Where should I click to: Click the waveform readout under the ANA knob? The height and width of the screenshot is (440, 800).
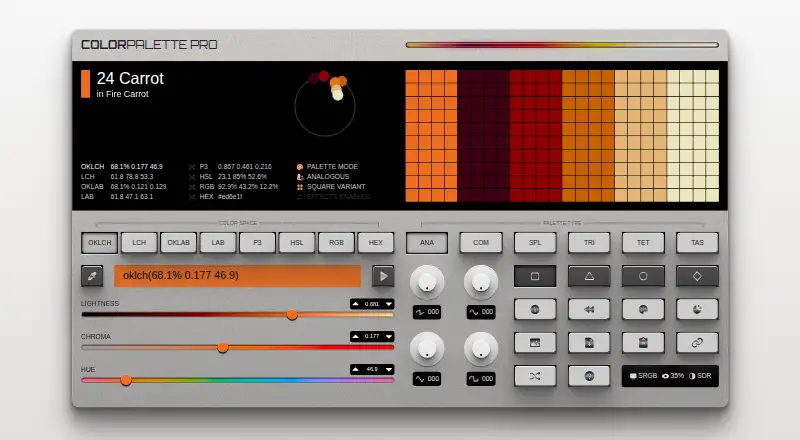(x=427, y=312)
